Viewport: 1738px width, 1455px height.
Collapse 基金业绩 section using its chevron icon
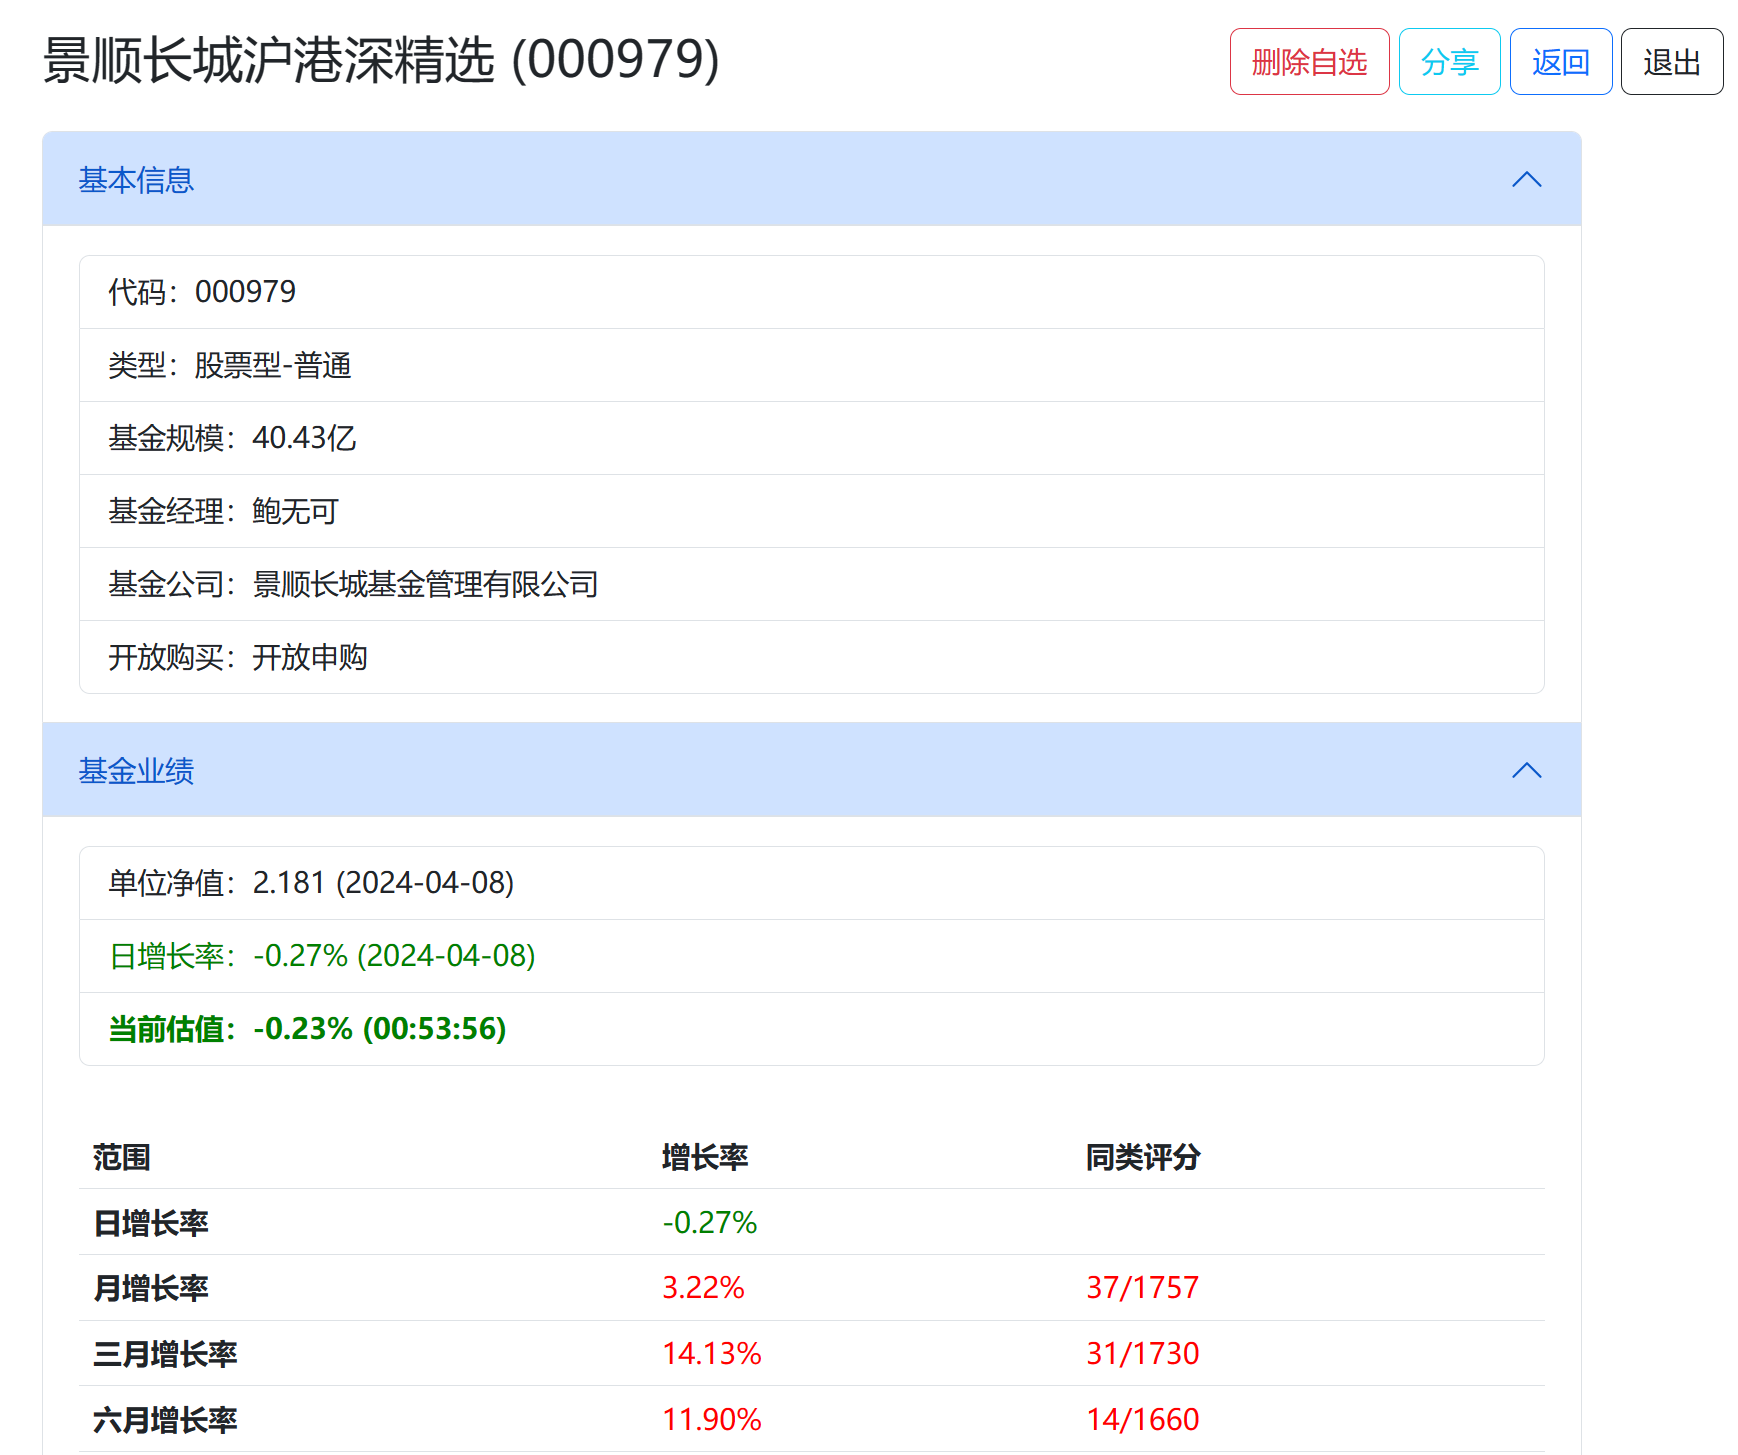[1526, 771]
